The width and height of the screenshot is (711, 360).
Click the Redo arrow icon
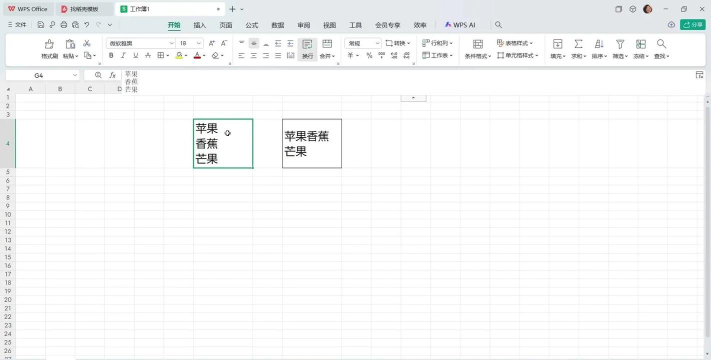98,25
